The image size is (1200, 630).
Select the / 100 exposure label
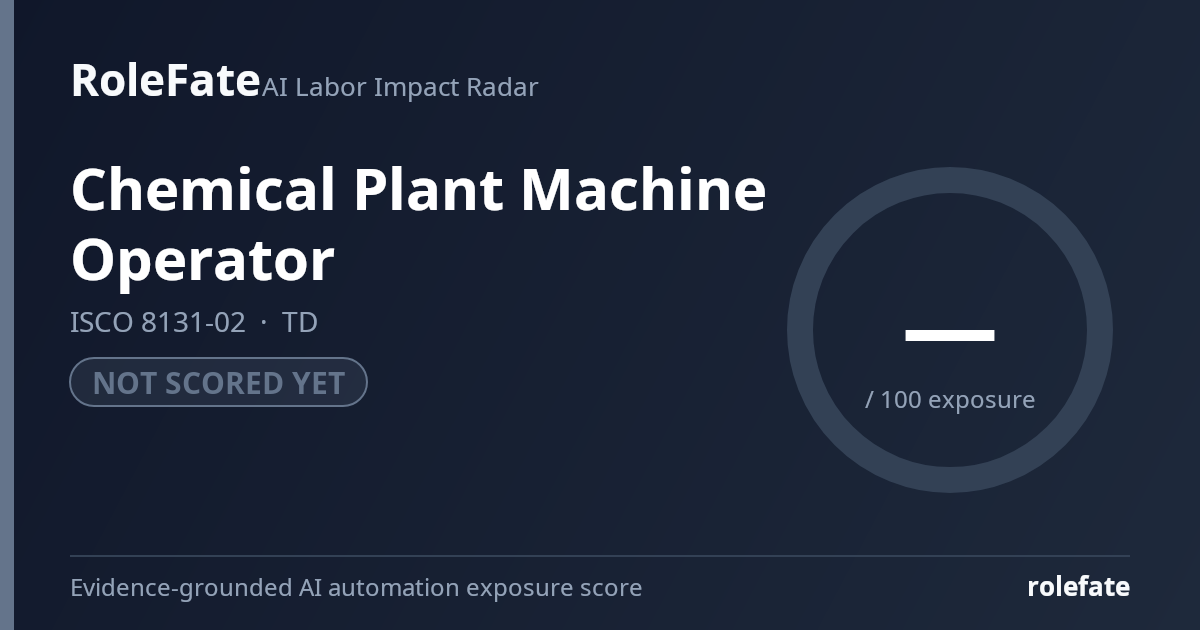(x=950, y=400)
